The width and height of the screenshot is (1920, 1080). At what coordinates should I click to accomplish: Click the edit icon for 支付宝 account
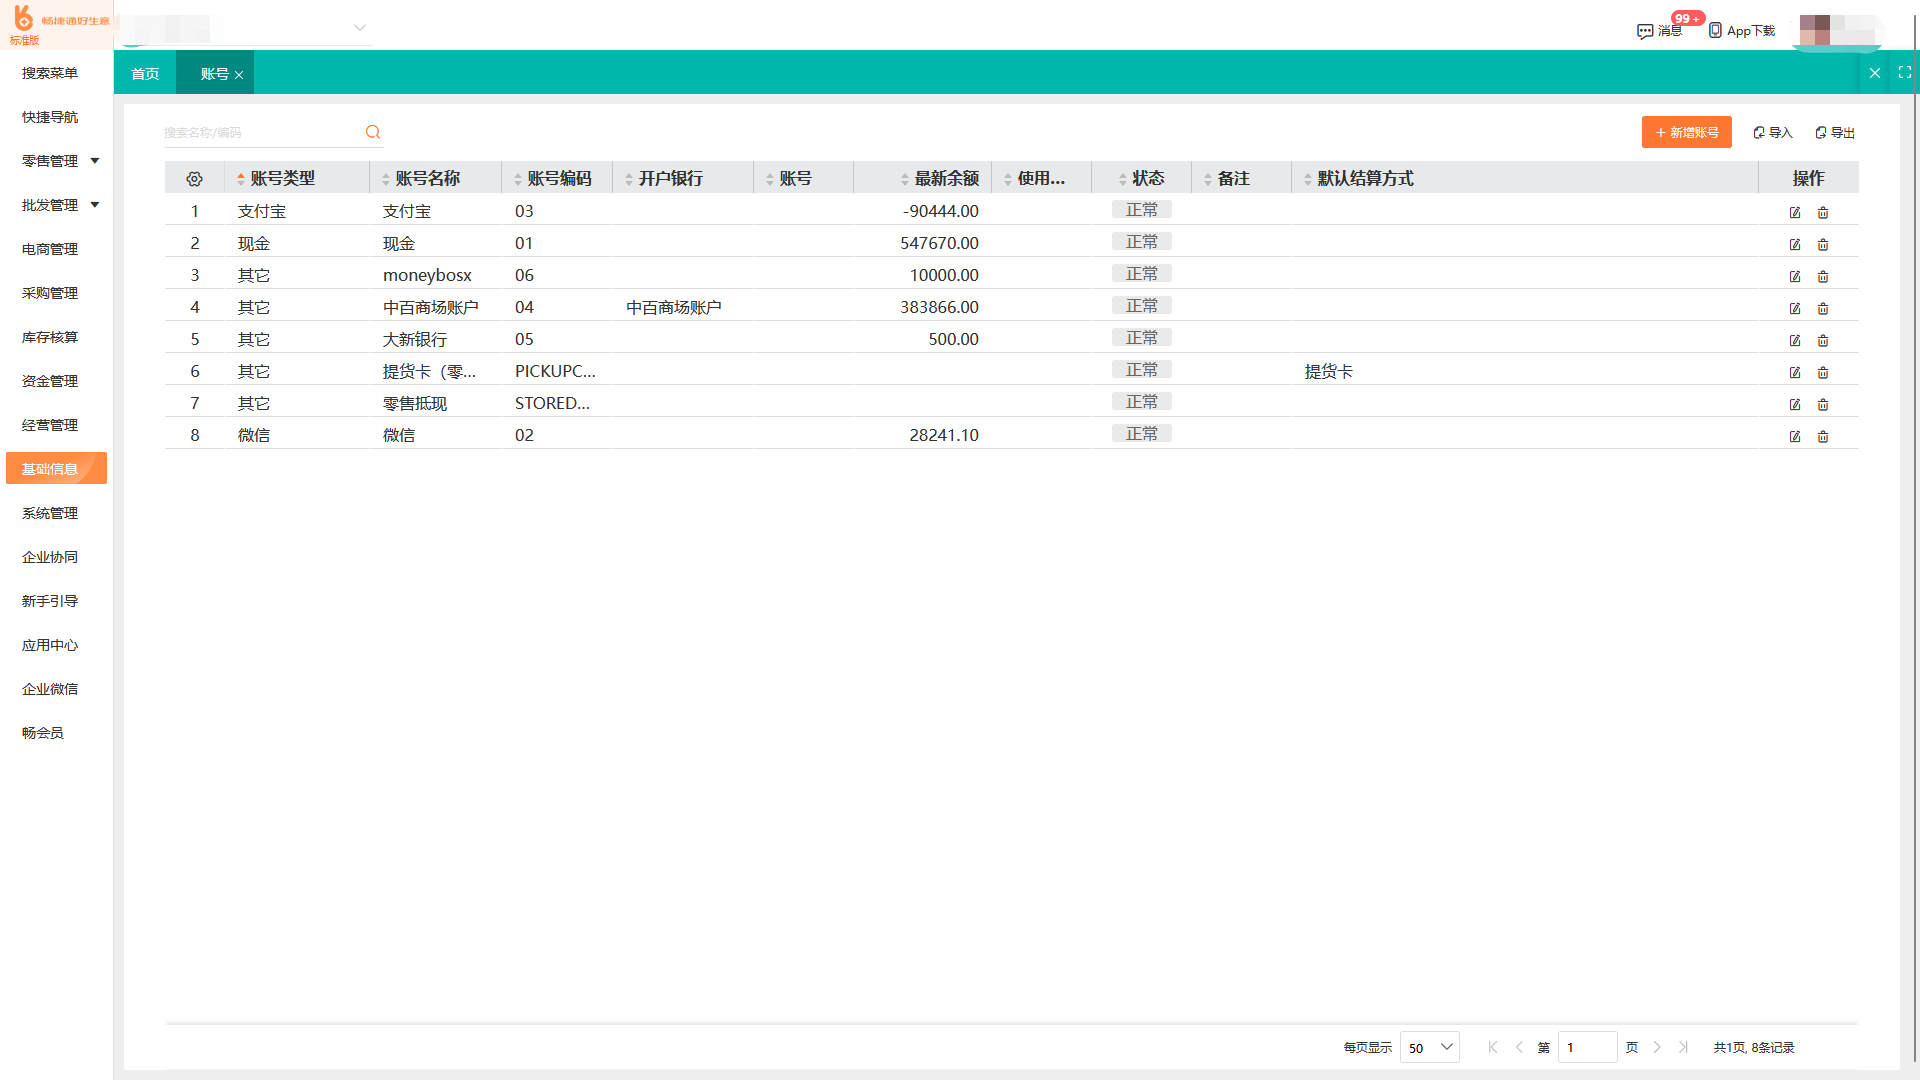pyautogui.click(x=1795, y=211)
